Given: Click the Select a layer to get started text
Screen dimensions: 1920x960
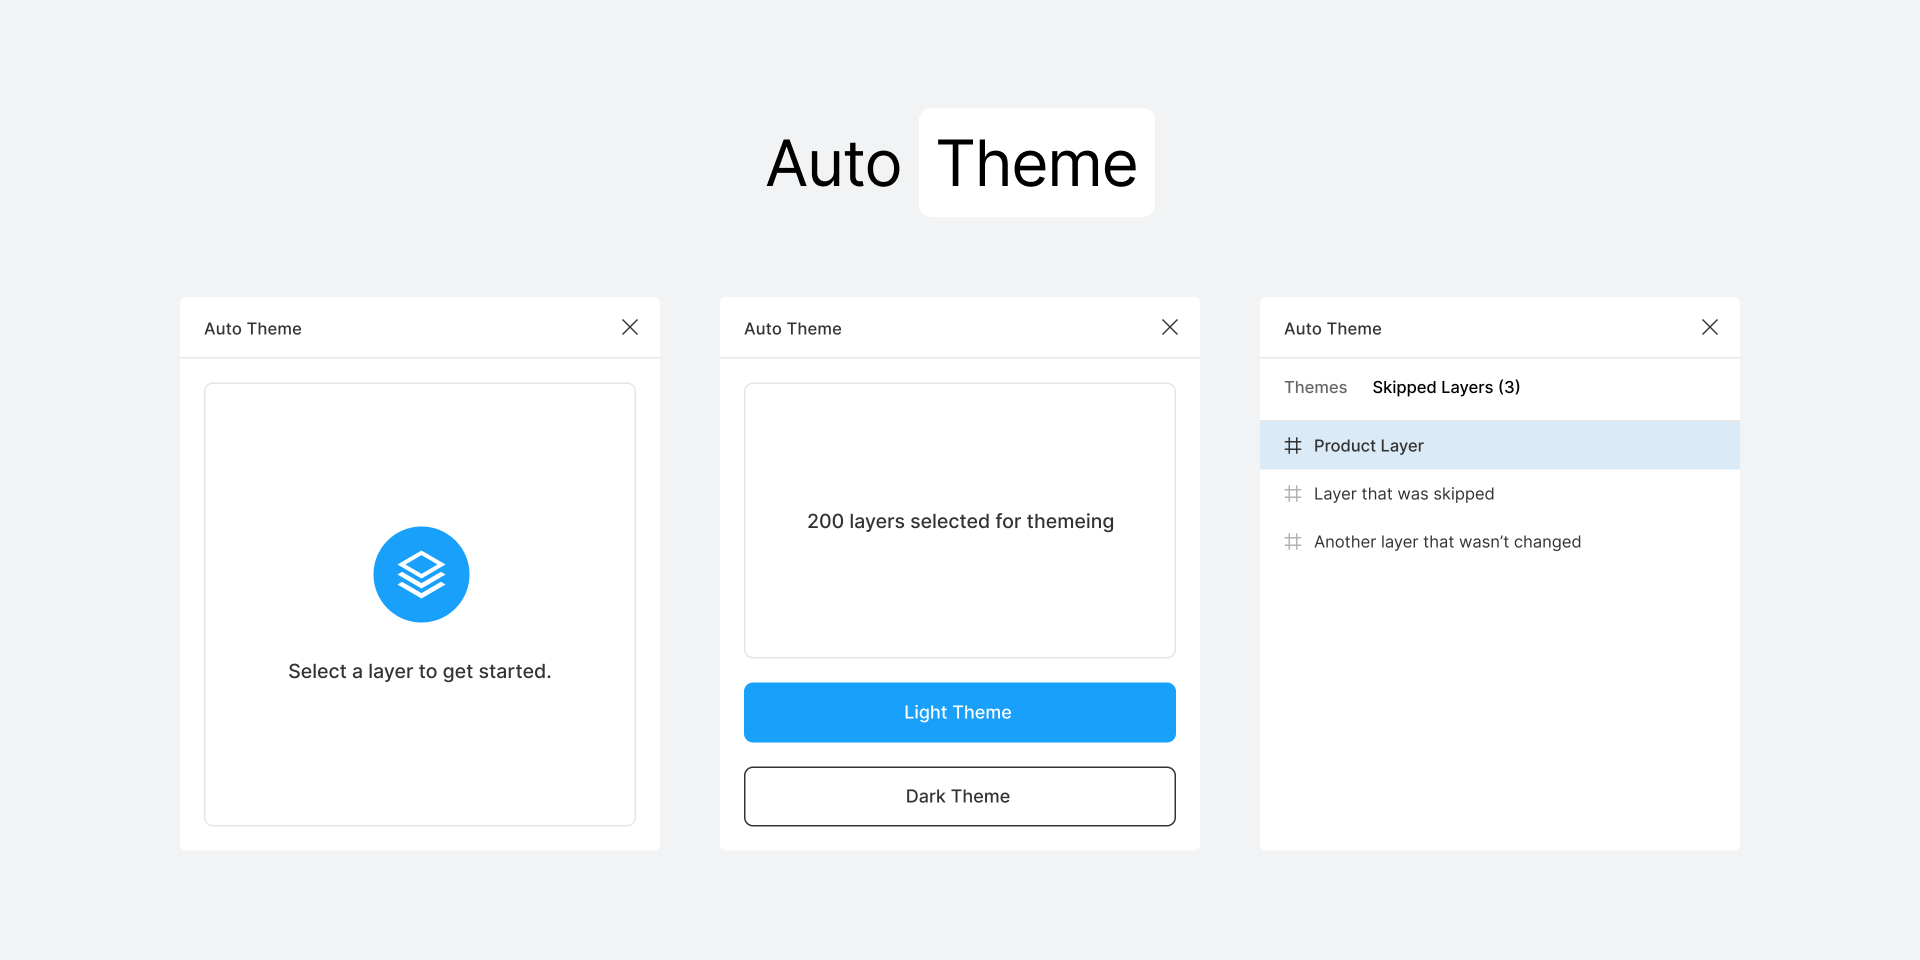Looking at the screenshot, I should 419,671.
